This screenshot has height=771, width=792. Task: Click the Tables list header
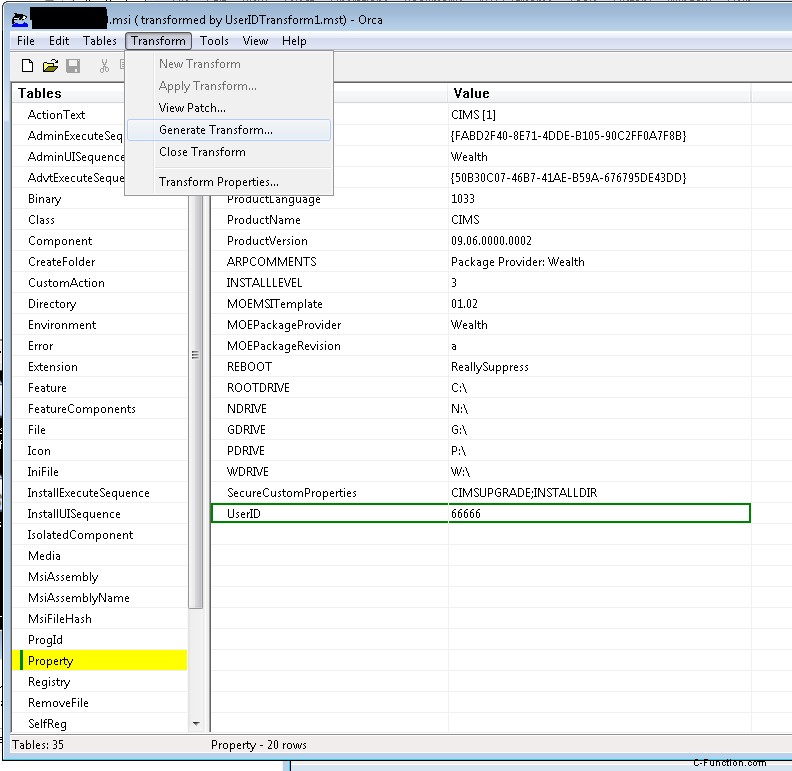point(40,93)
